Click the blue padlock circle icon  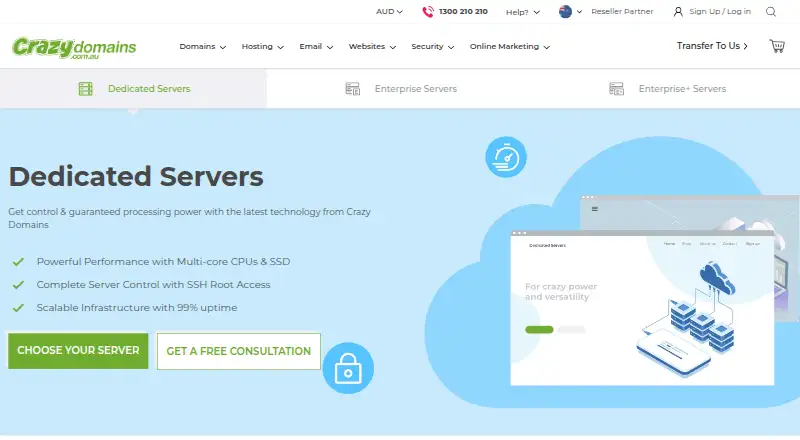[348, 368]
